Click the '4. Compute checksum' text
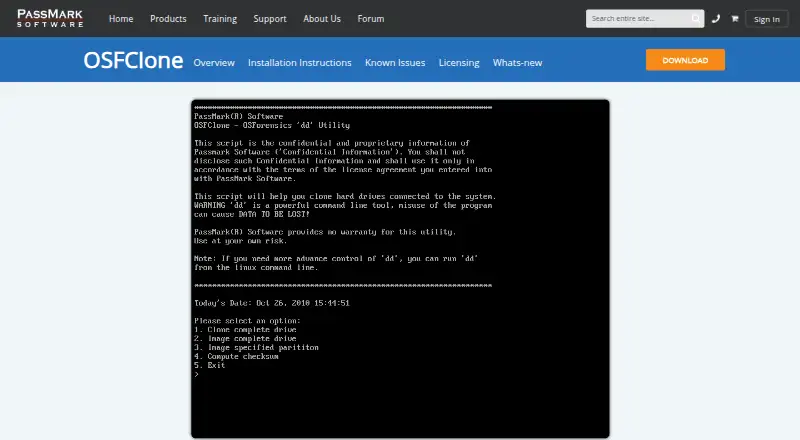The width and height of the screenshot is (800, 440). [236, 356]
